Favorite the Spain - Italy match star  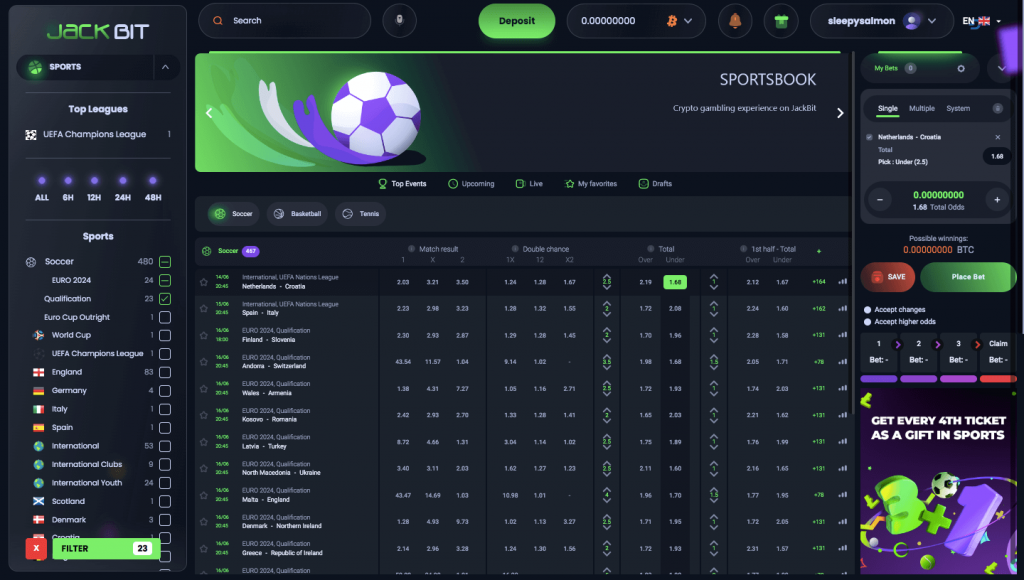tap(204, 308)
